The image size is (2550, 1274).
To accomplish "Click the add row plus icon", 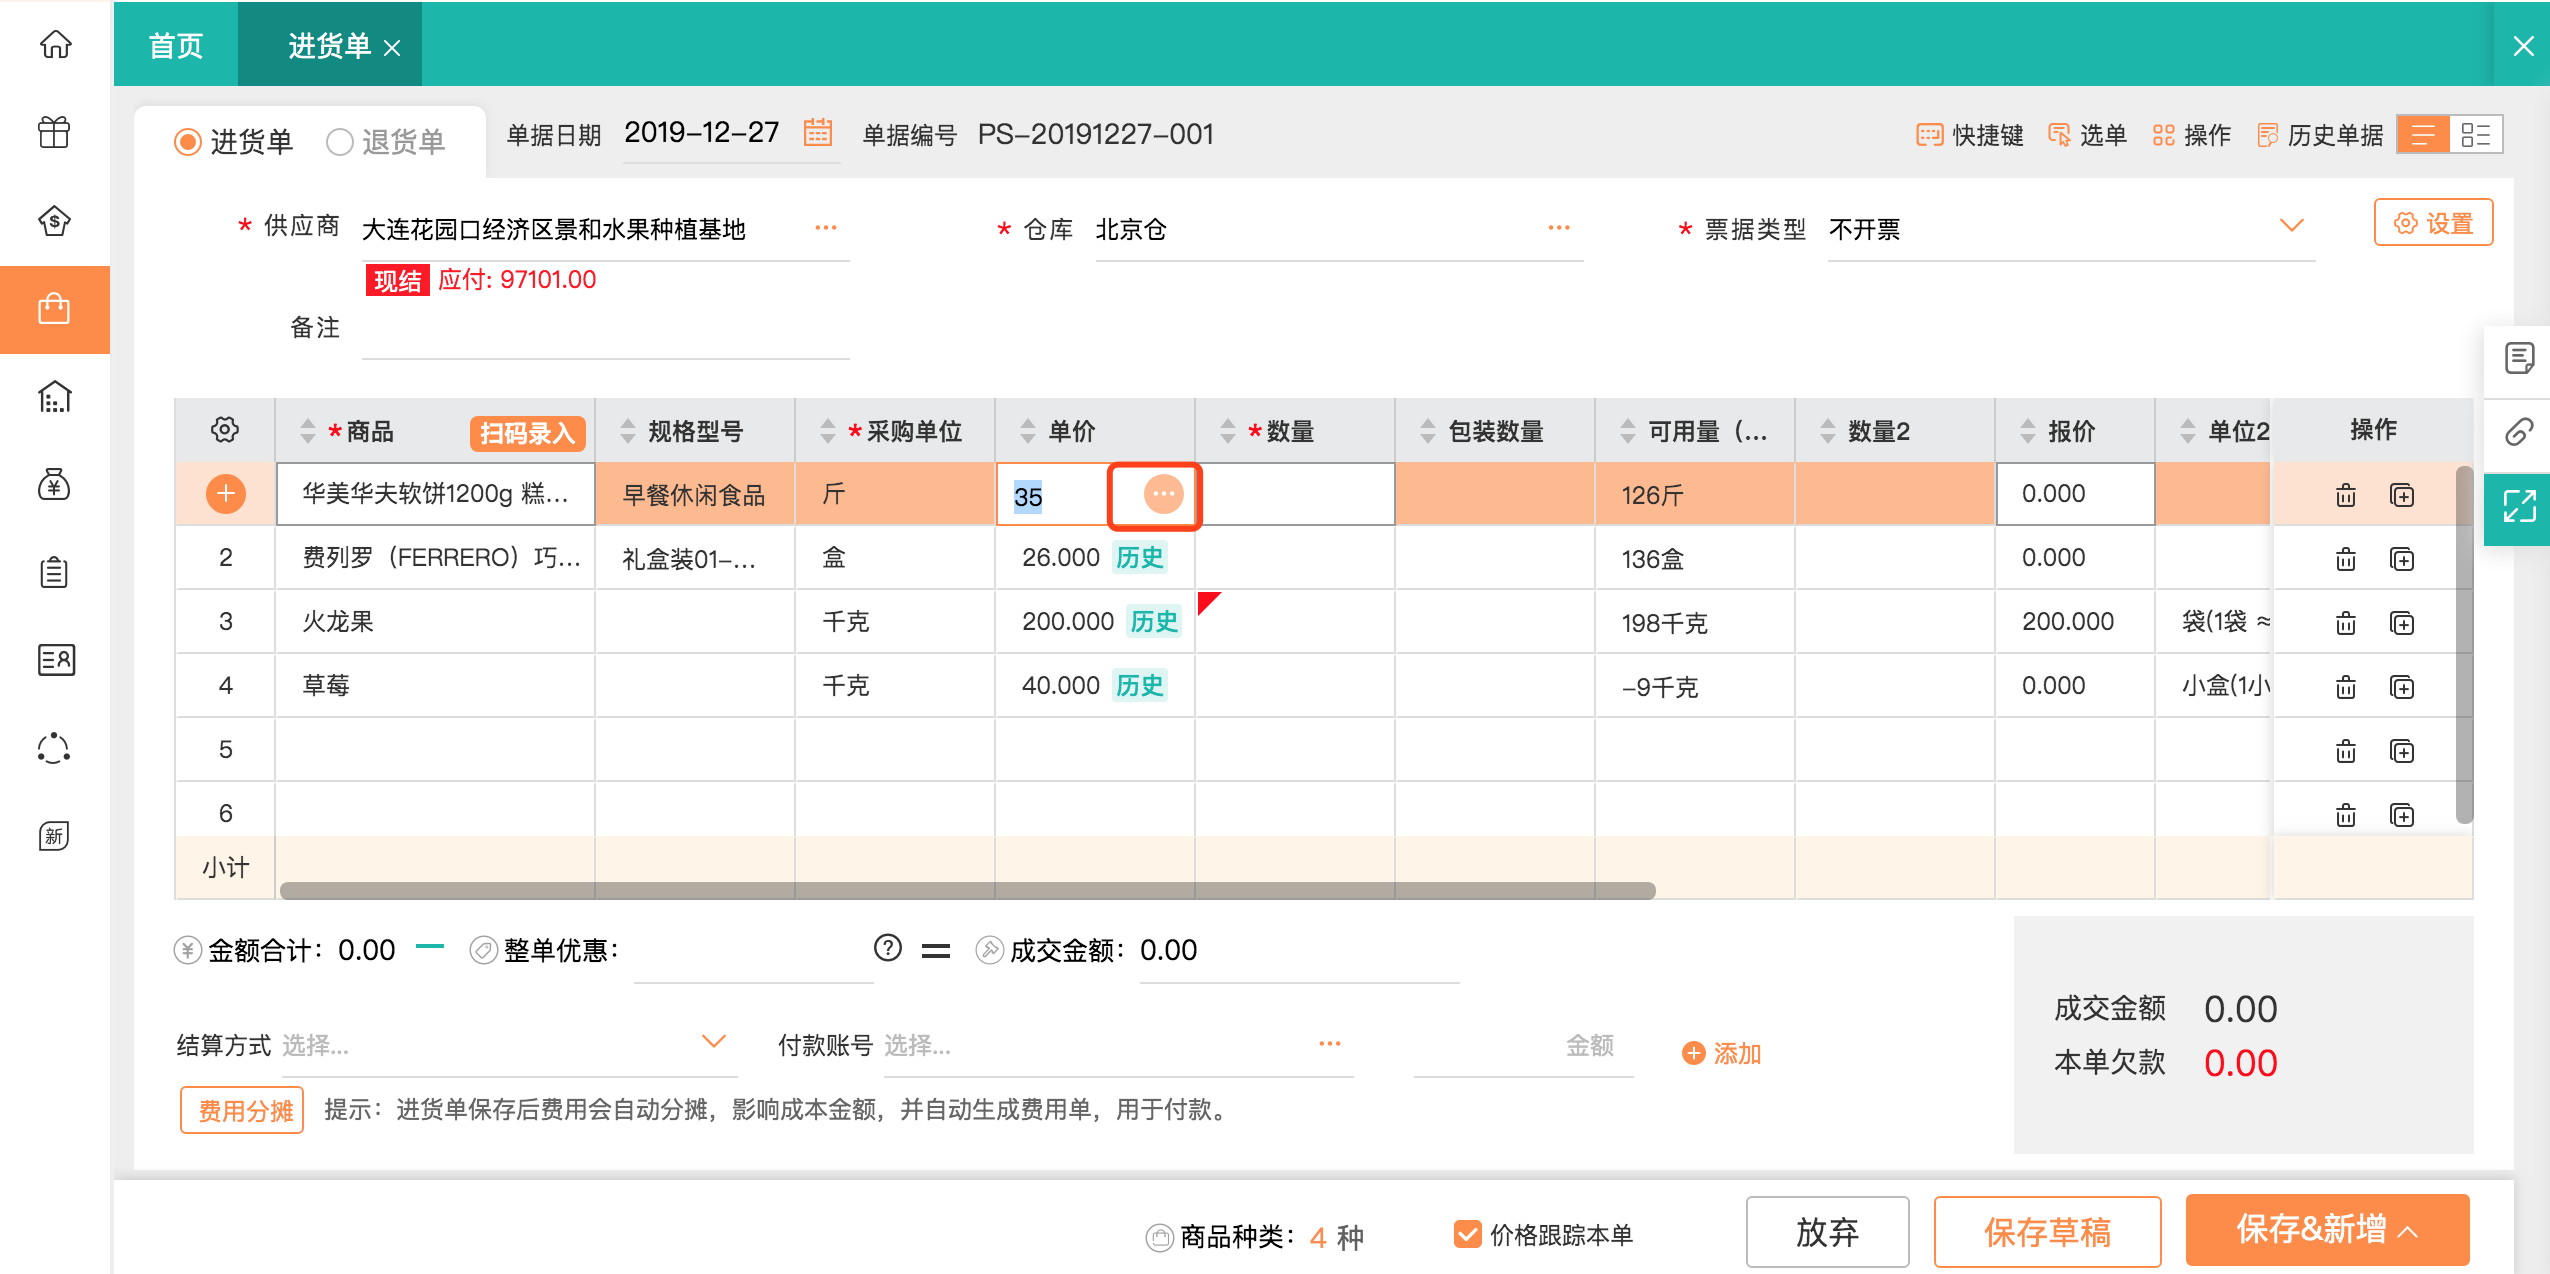I will tap(226, 495).
